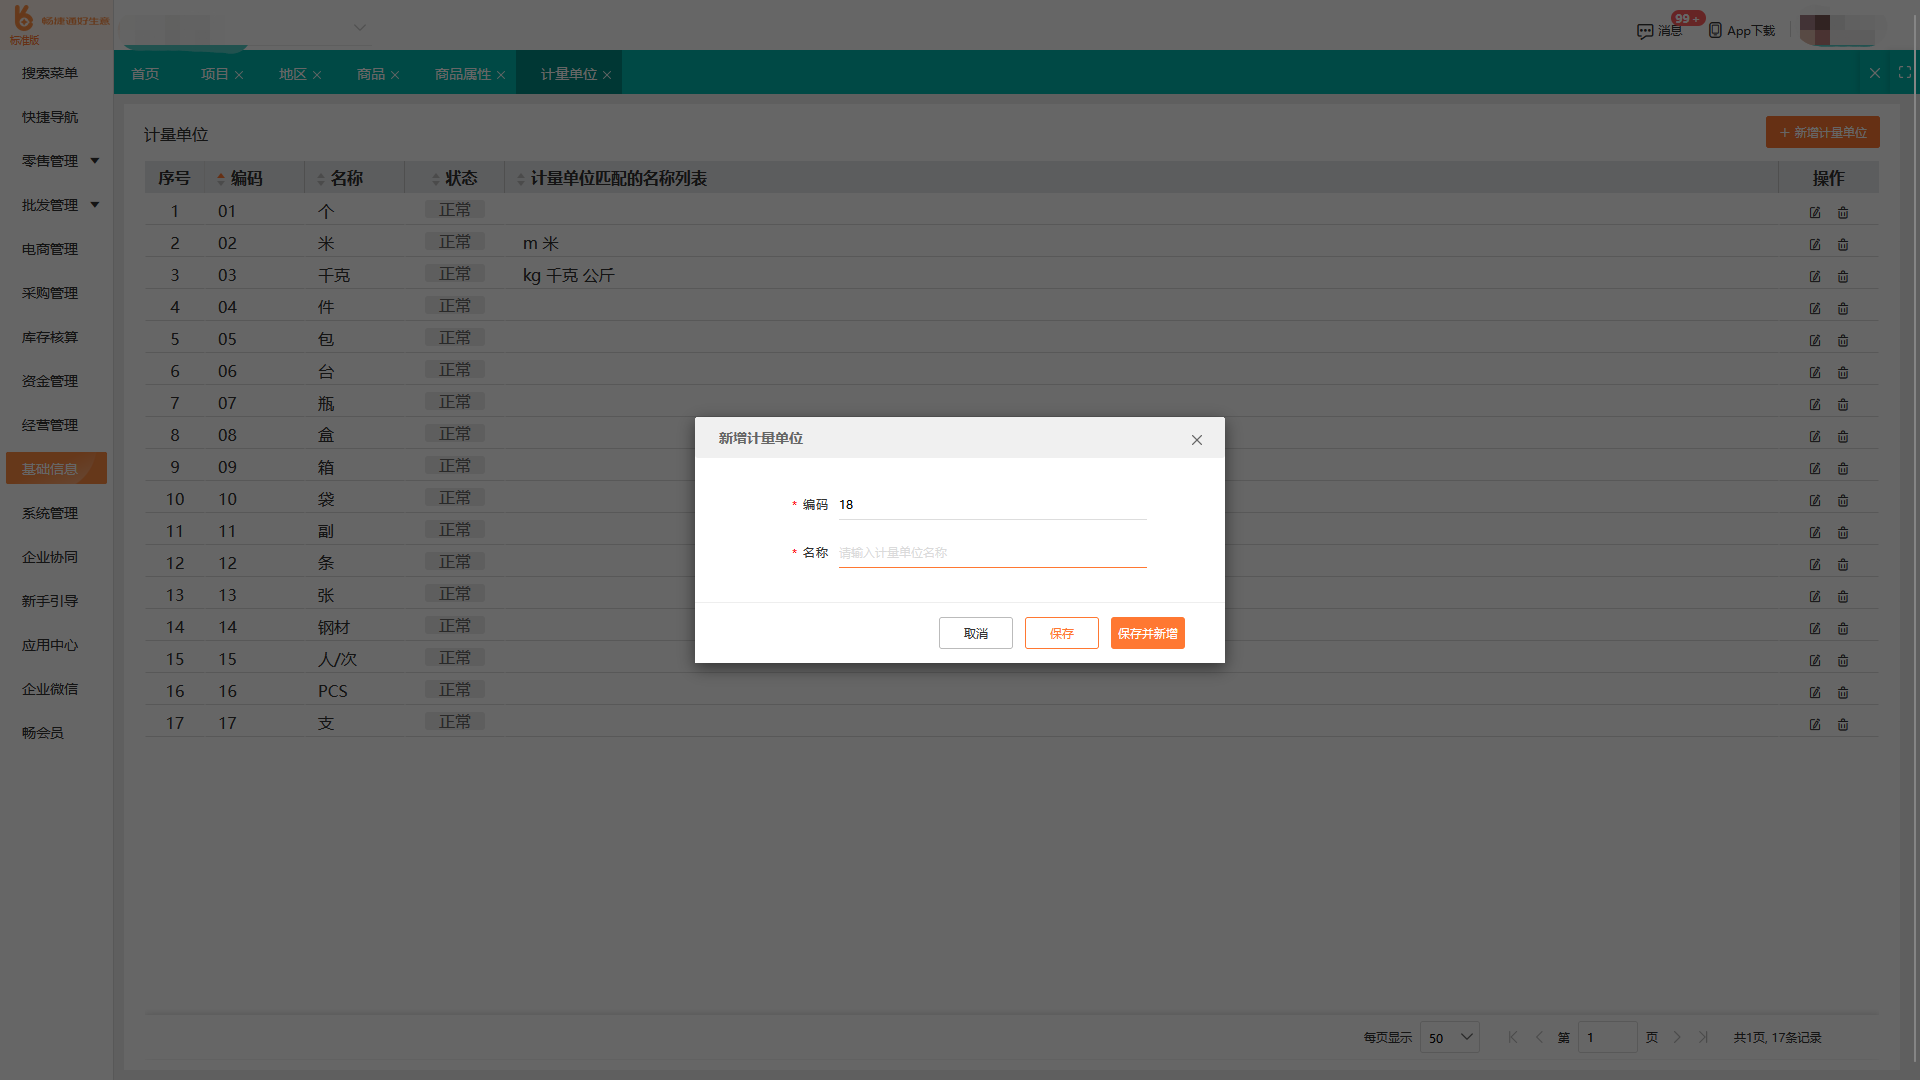Click the delete icon for row 17
1920x1080 pixels.
click(1842, 724)
